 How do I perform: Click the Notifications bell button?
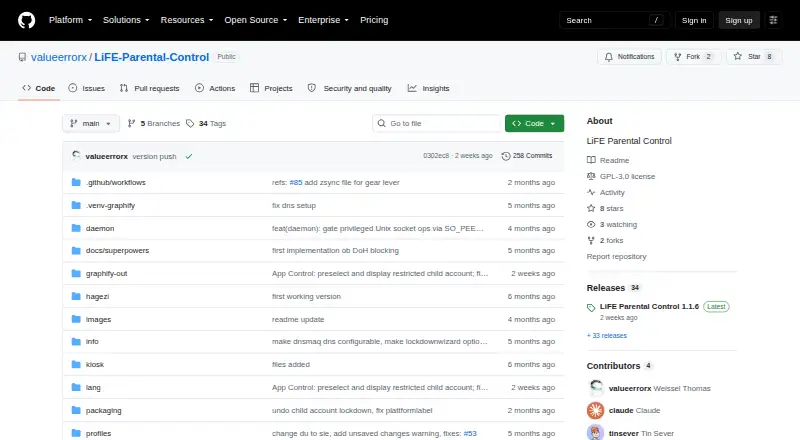tap(630, 57)
